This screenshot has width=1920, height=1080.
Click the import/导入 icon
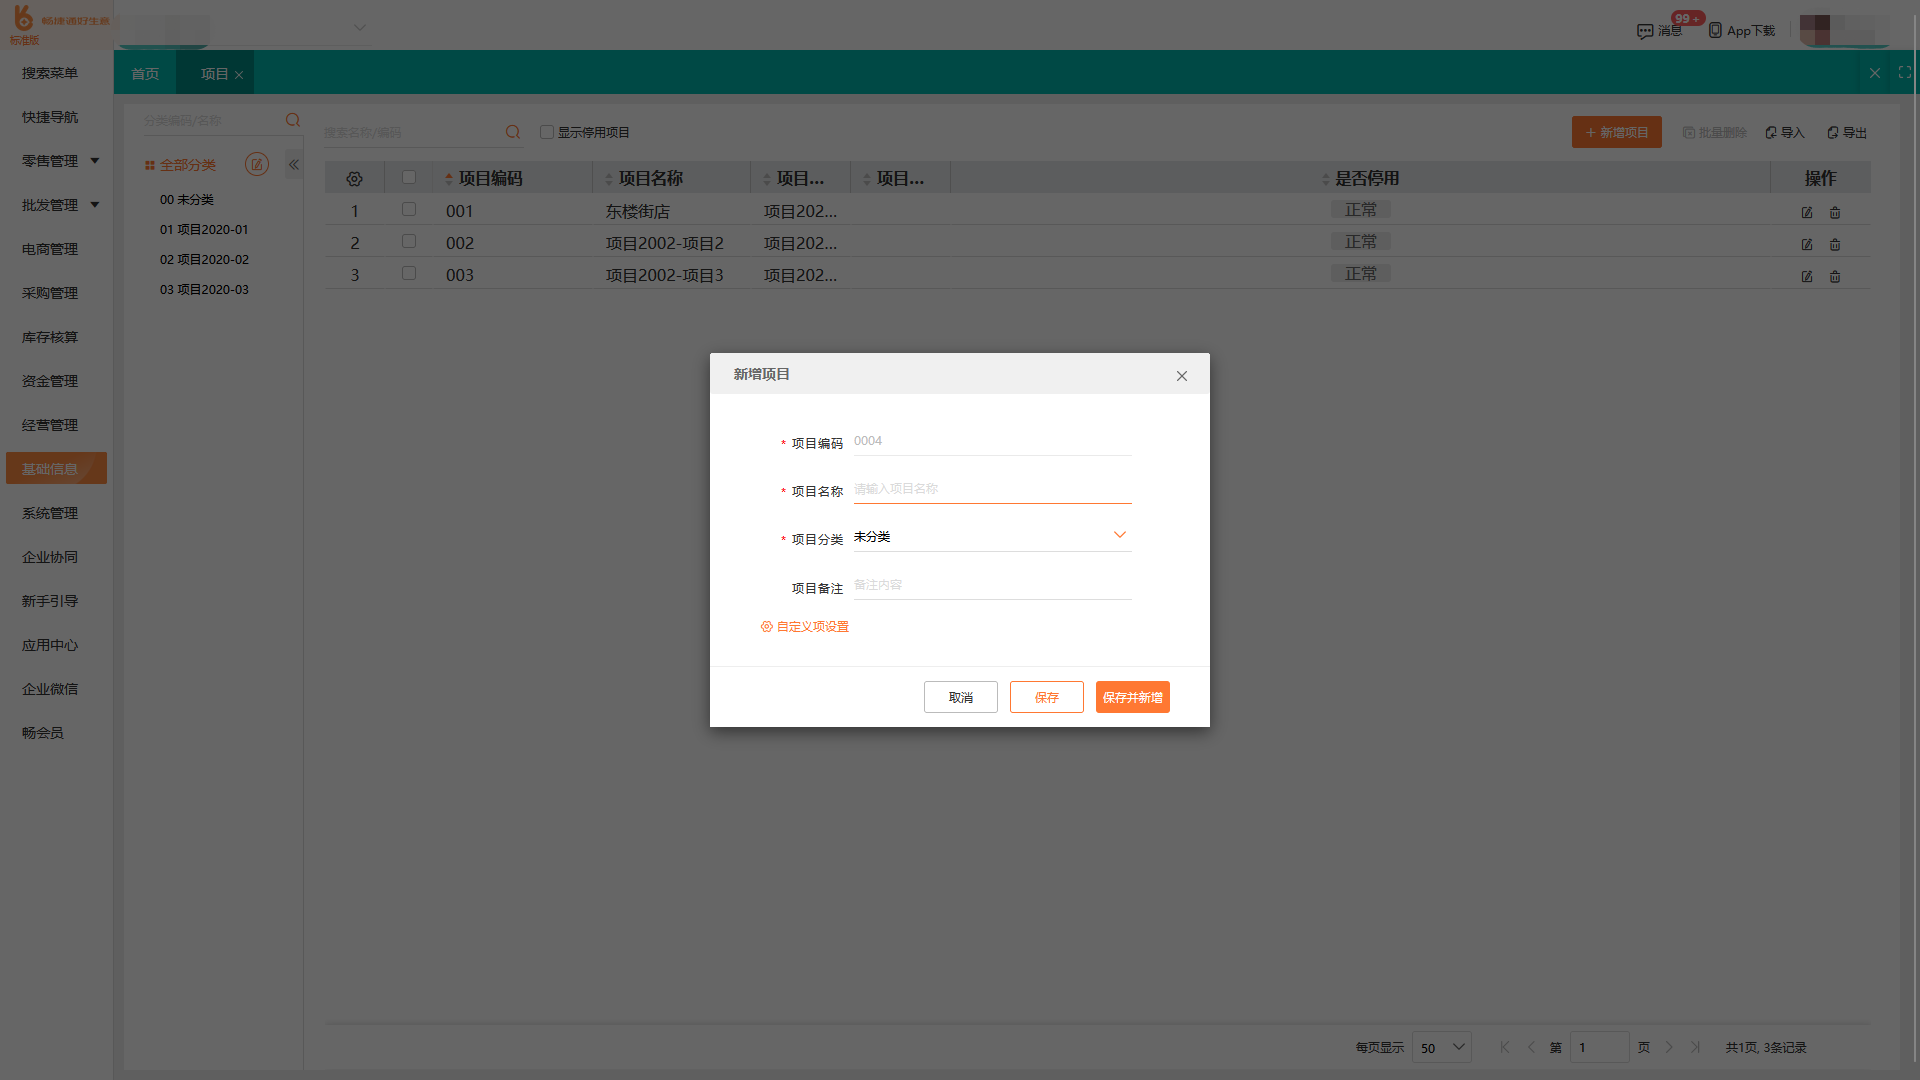1785,131
